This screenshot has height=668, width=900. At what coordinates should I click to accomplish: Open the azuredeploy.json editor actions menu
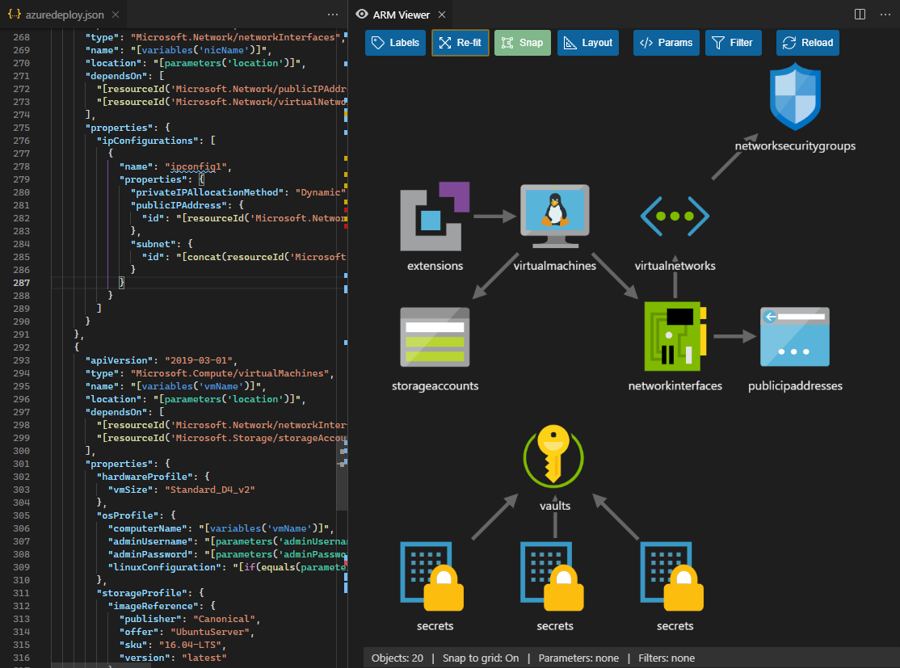pos(333,14)
